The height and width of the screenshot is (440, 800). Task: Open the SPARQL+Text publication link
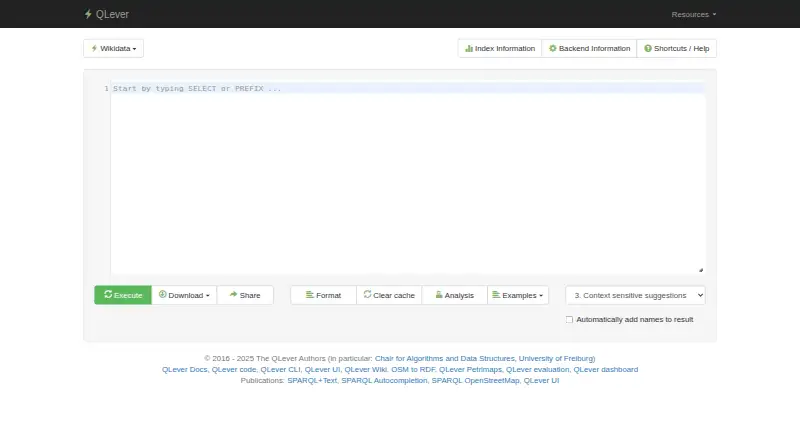point(312,380)
